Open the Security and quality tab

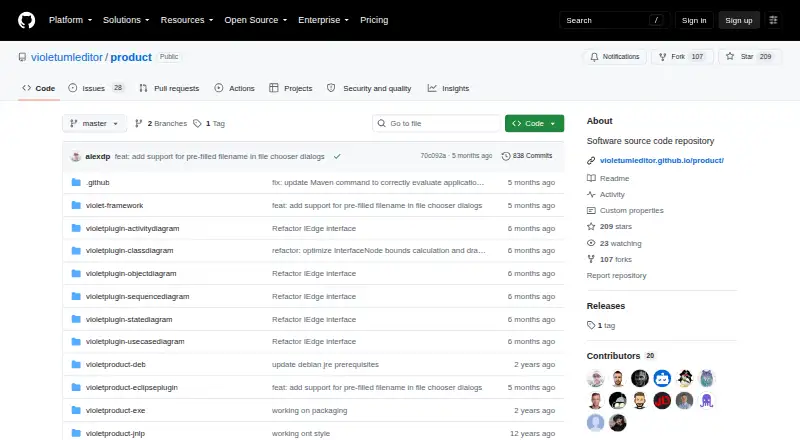coord(368,88)
